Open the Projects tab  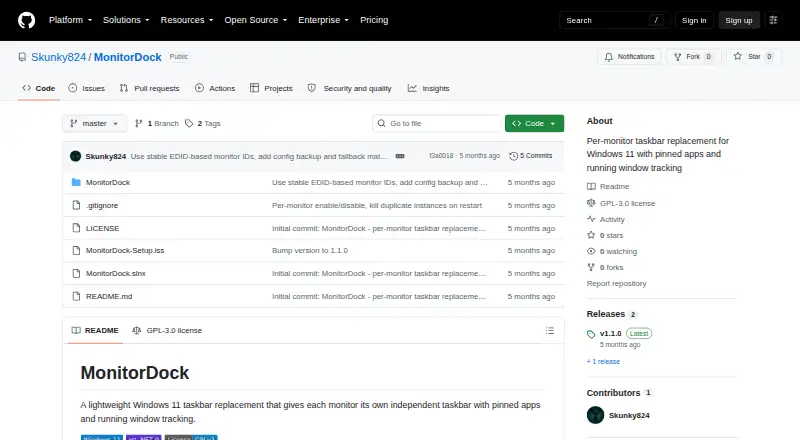[271, 88]
